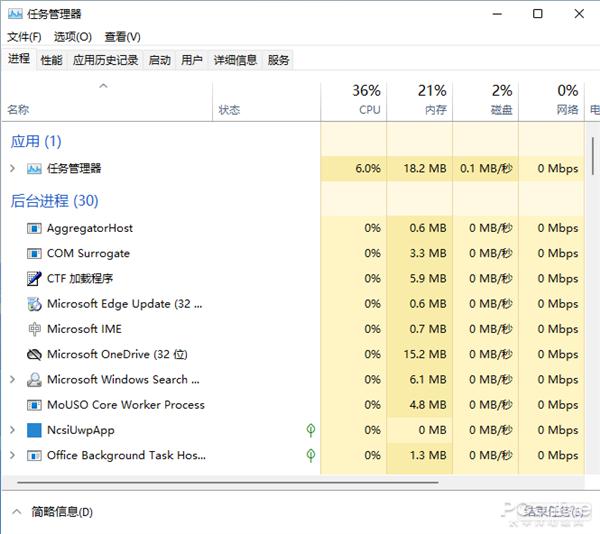Click the NcsiUwpApp blue square icon
The image size is (600, 534).
tap(34, 430)
